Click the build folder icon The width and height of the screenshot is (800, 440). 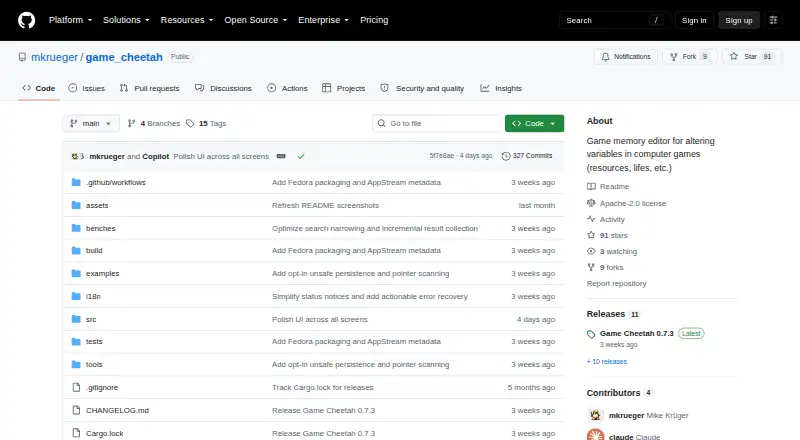[76, 251]
